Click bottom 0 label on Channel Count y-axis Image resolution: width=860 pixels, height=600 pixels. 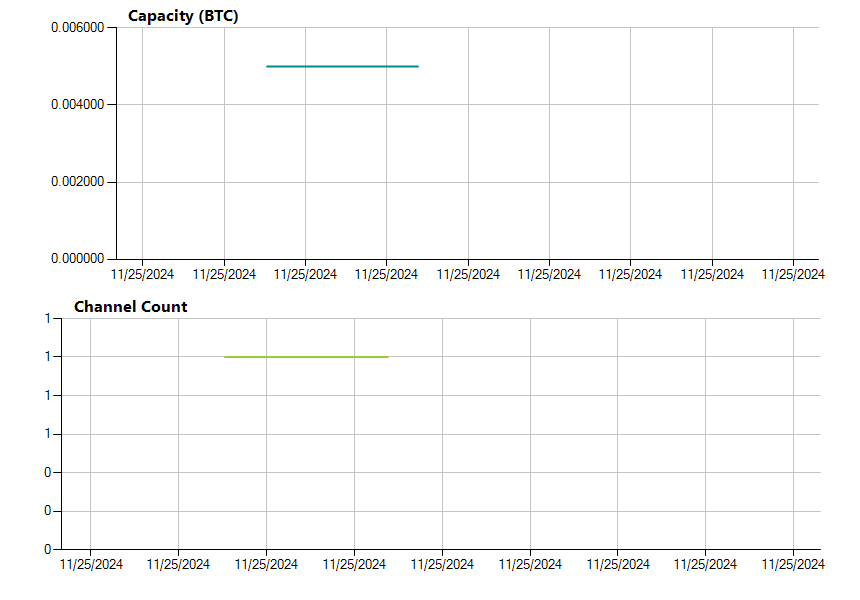point(46,549)
